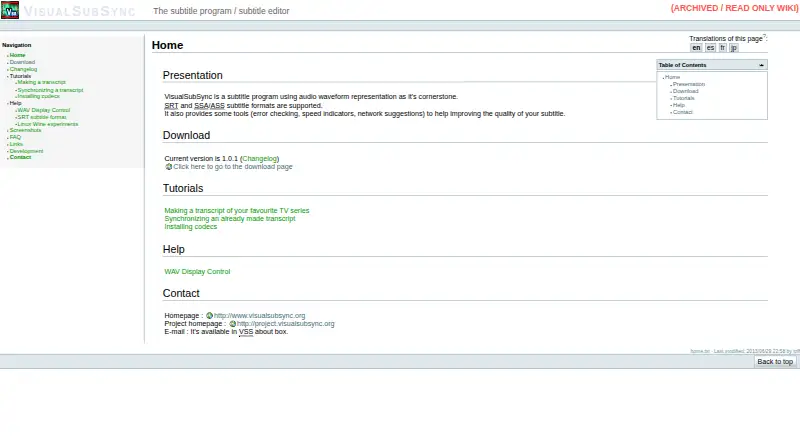The image size is (800, 440).
Task: Jump to Tutorials in Table of Contents
Action: point(684,99)
